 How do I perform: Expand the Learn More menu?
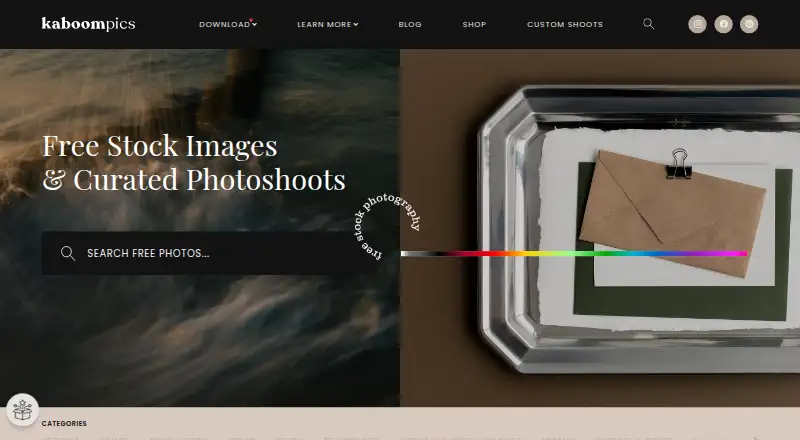click(x=328, y=24)
